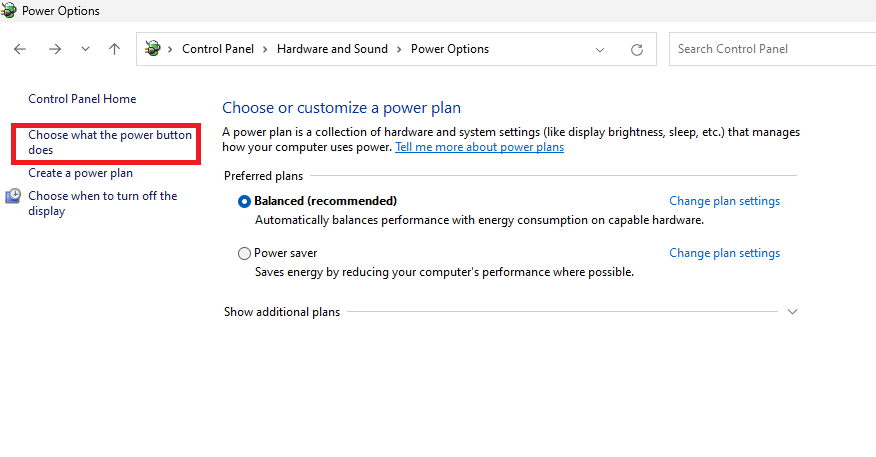This screenshot has height=457, width=876.
Task: Click the display shield icon in sidebar
Action: pyautogui.click(x=13, y=196)
